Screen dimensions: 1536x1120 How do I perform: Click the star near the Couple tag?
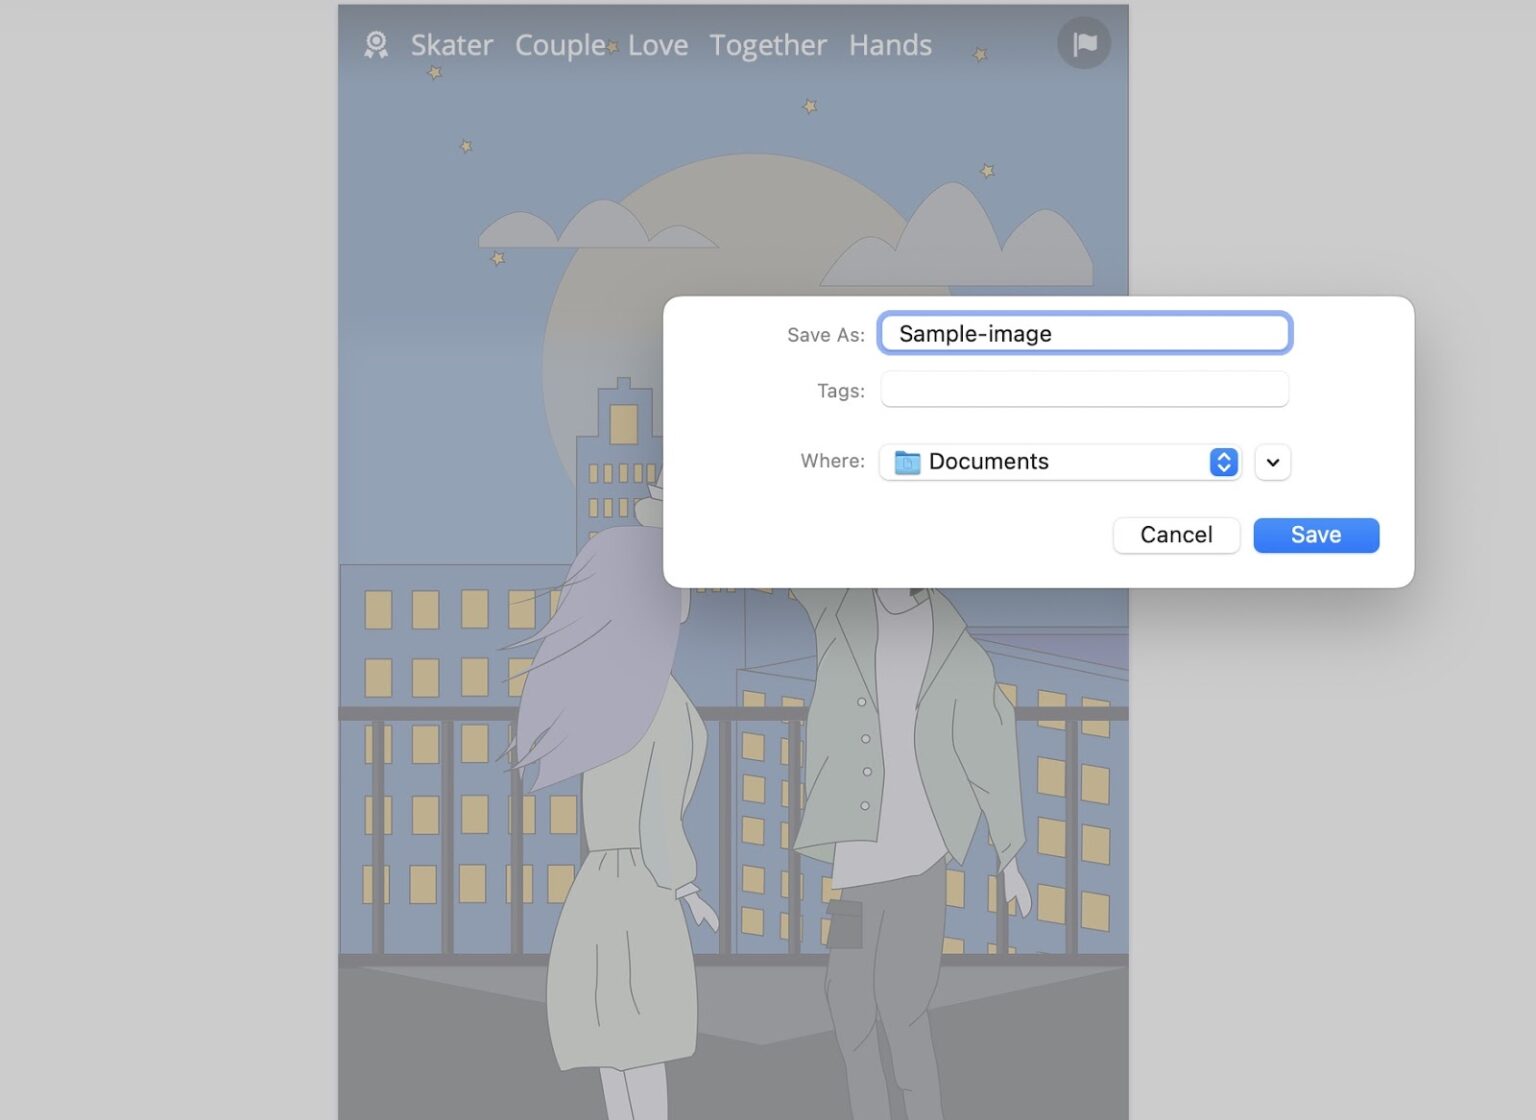pos(611,46)
